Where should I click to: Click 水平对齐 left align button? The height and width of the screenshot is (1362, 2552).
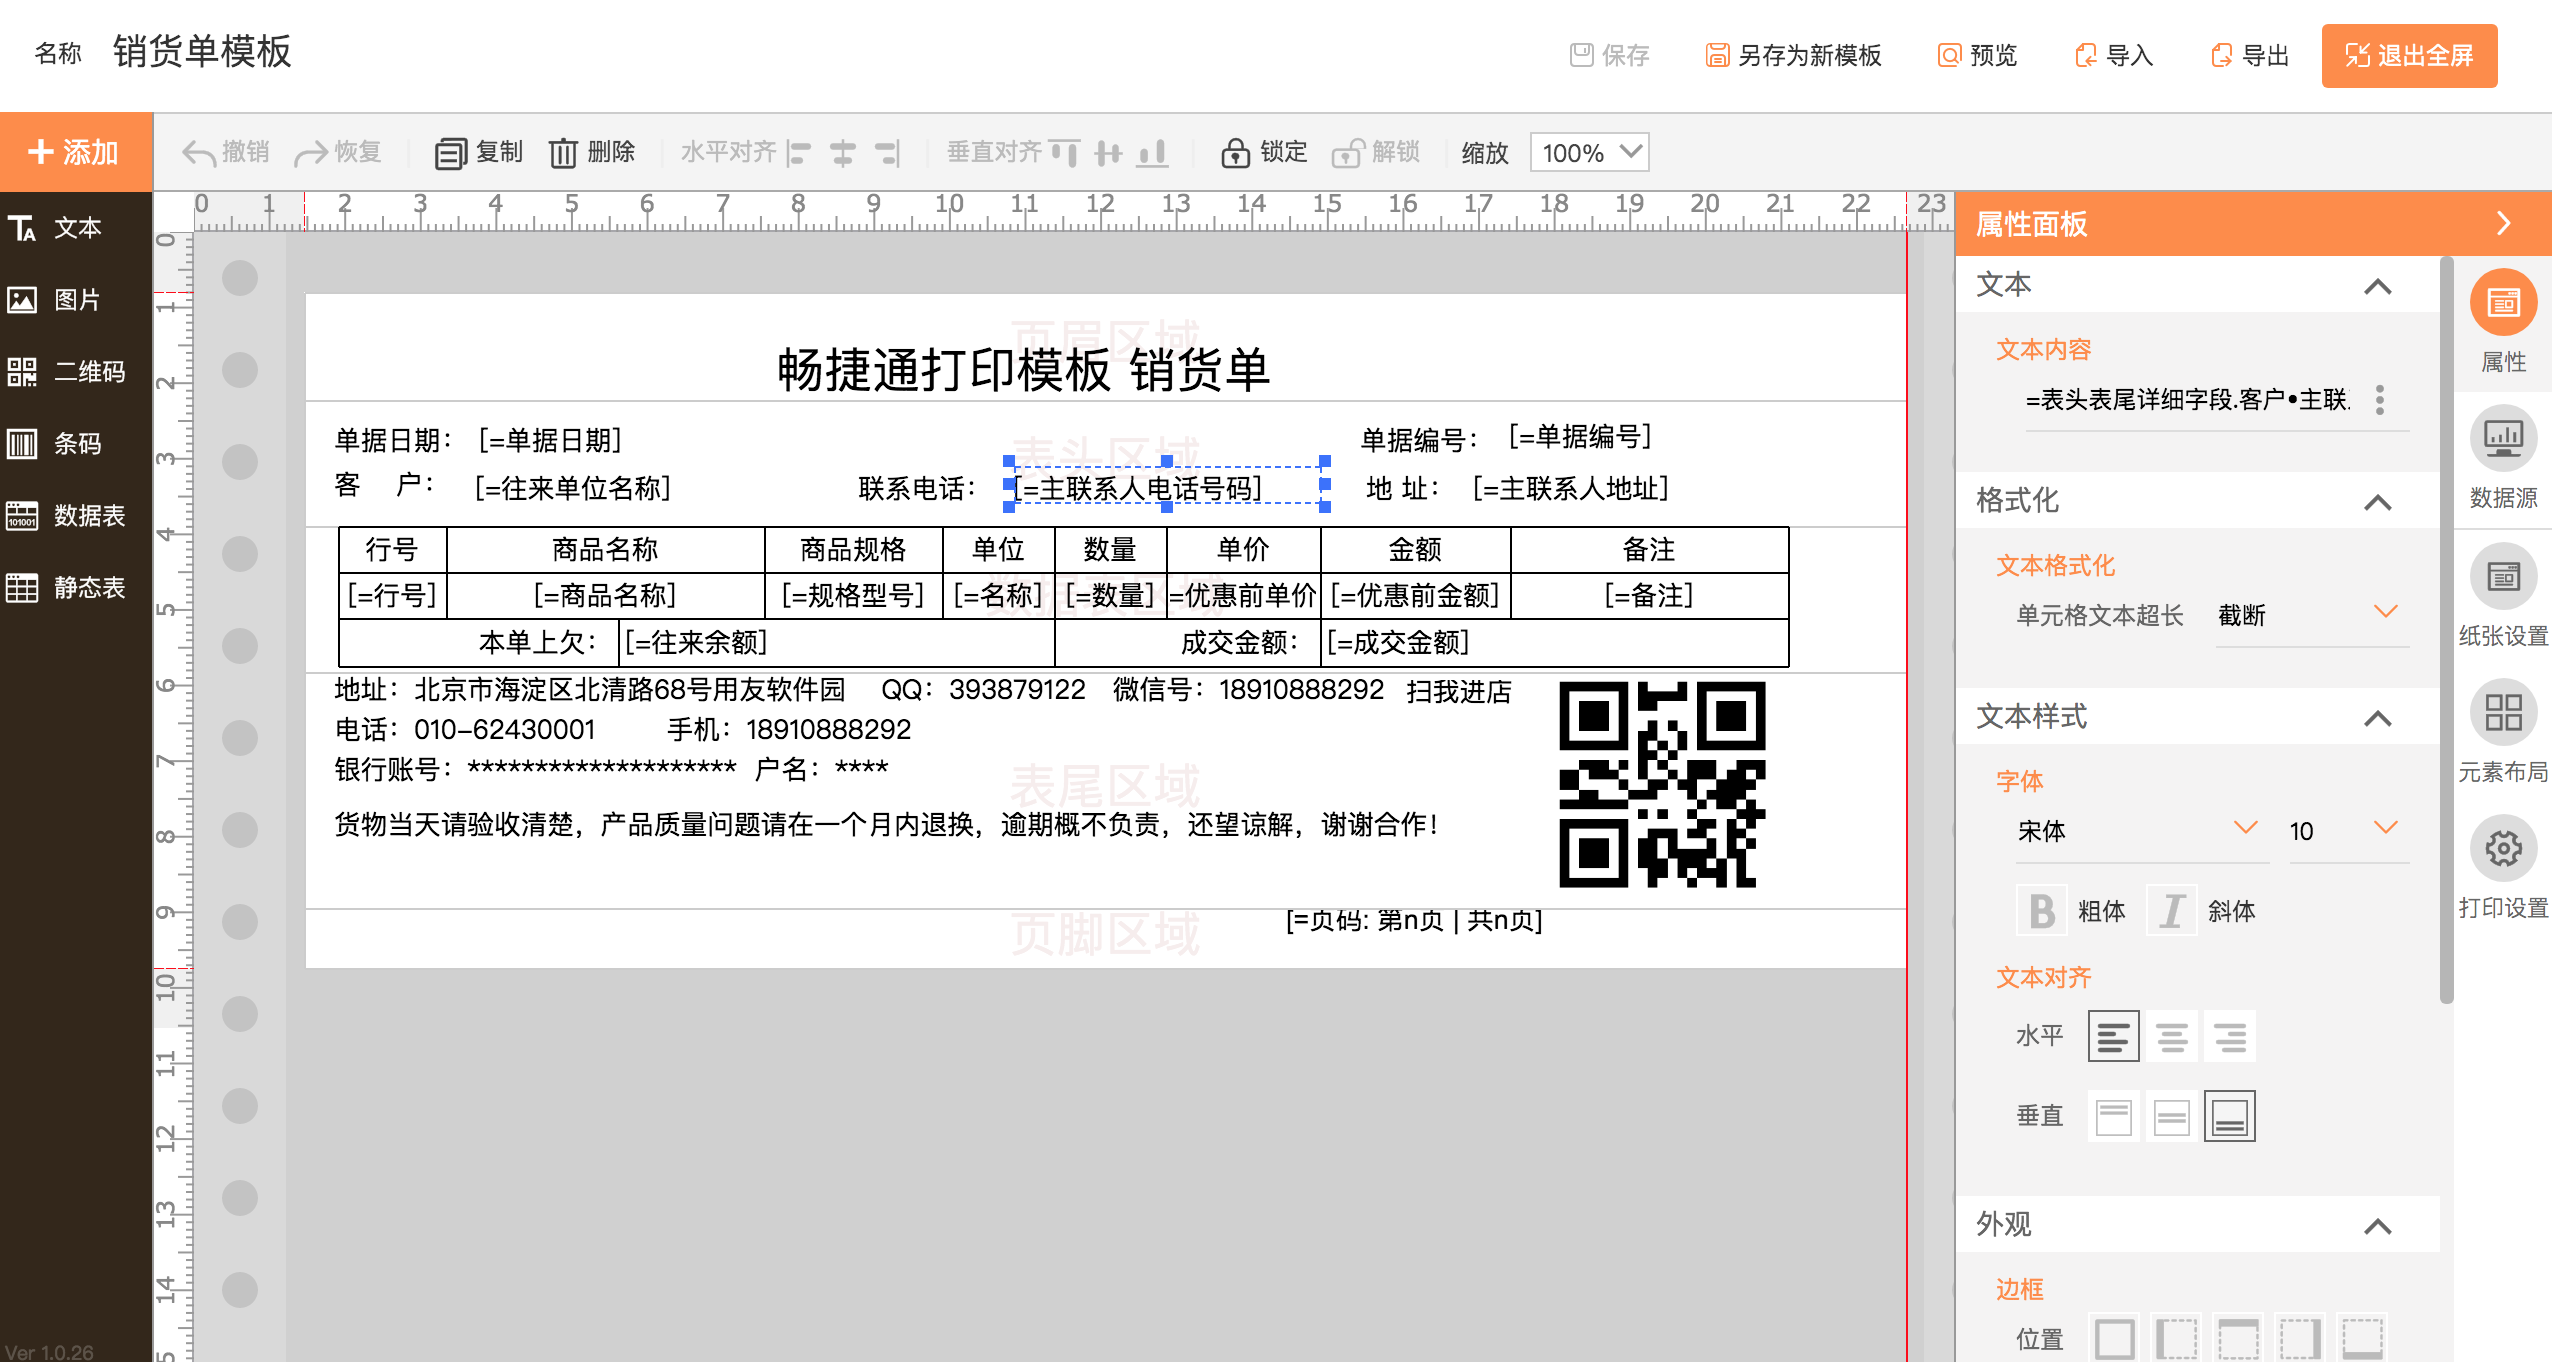(2113, 1035)
